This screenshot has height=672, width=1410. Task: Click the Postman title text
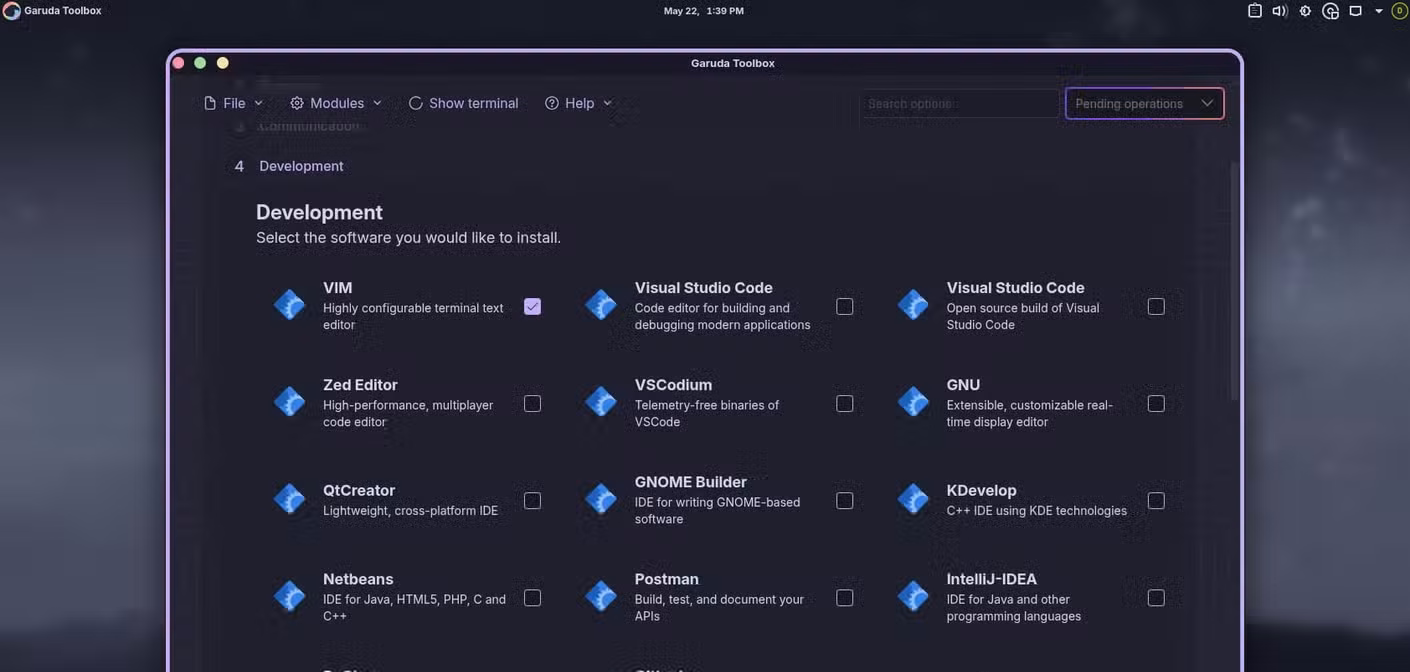tap(666, 579)
